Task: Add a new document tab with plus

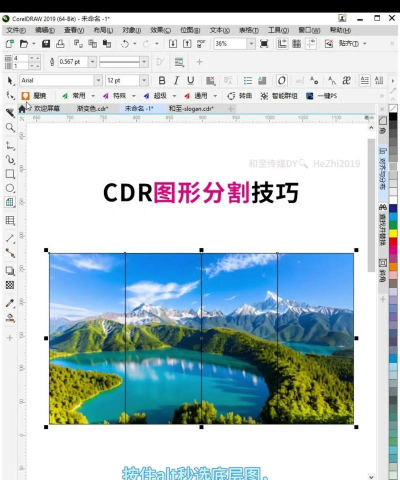Action: (230, 109)
